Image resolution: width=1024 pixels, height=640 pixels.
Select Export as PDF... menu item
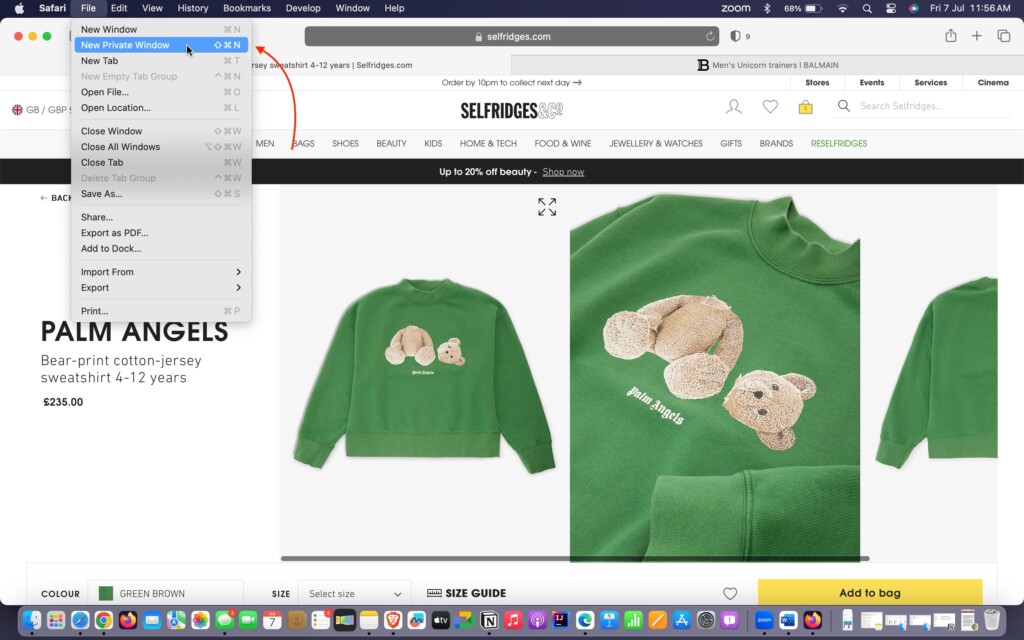pyautogui.click(x=161, y=233)
